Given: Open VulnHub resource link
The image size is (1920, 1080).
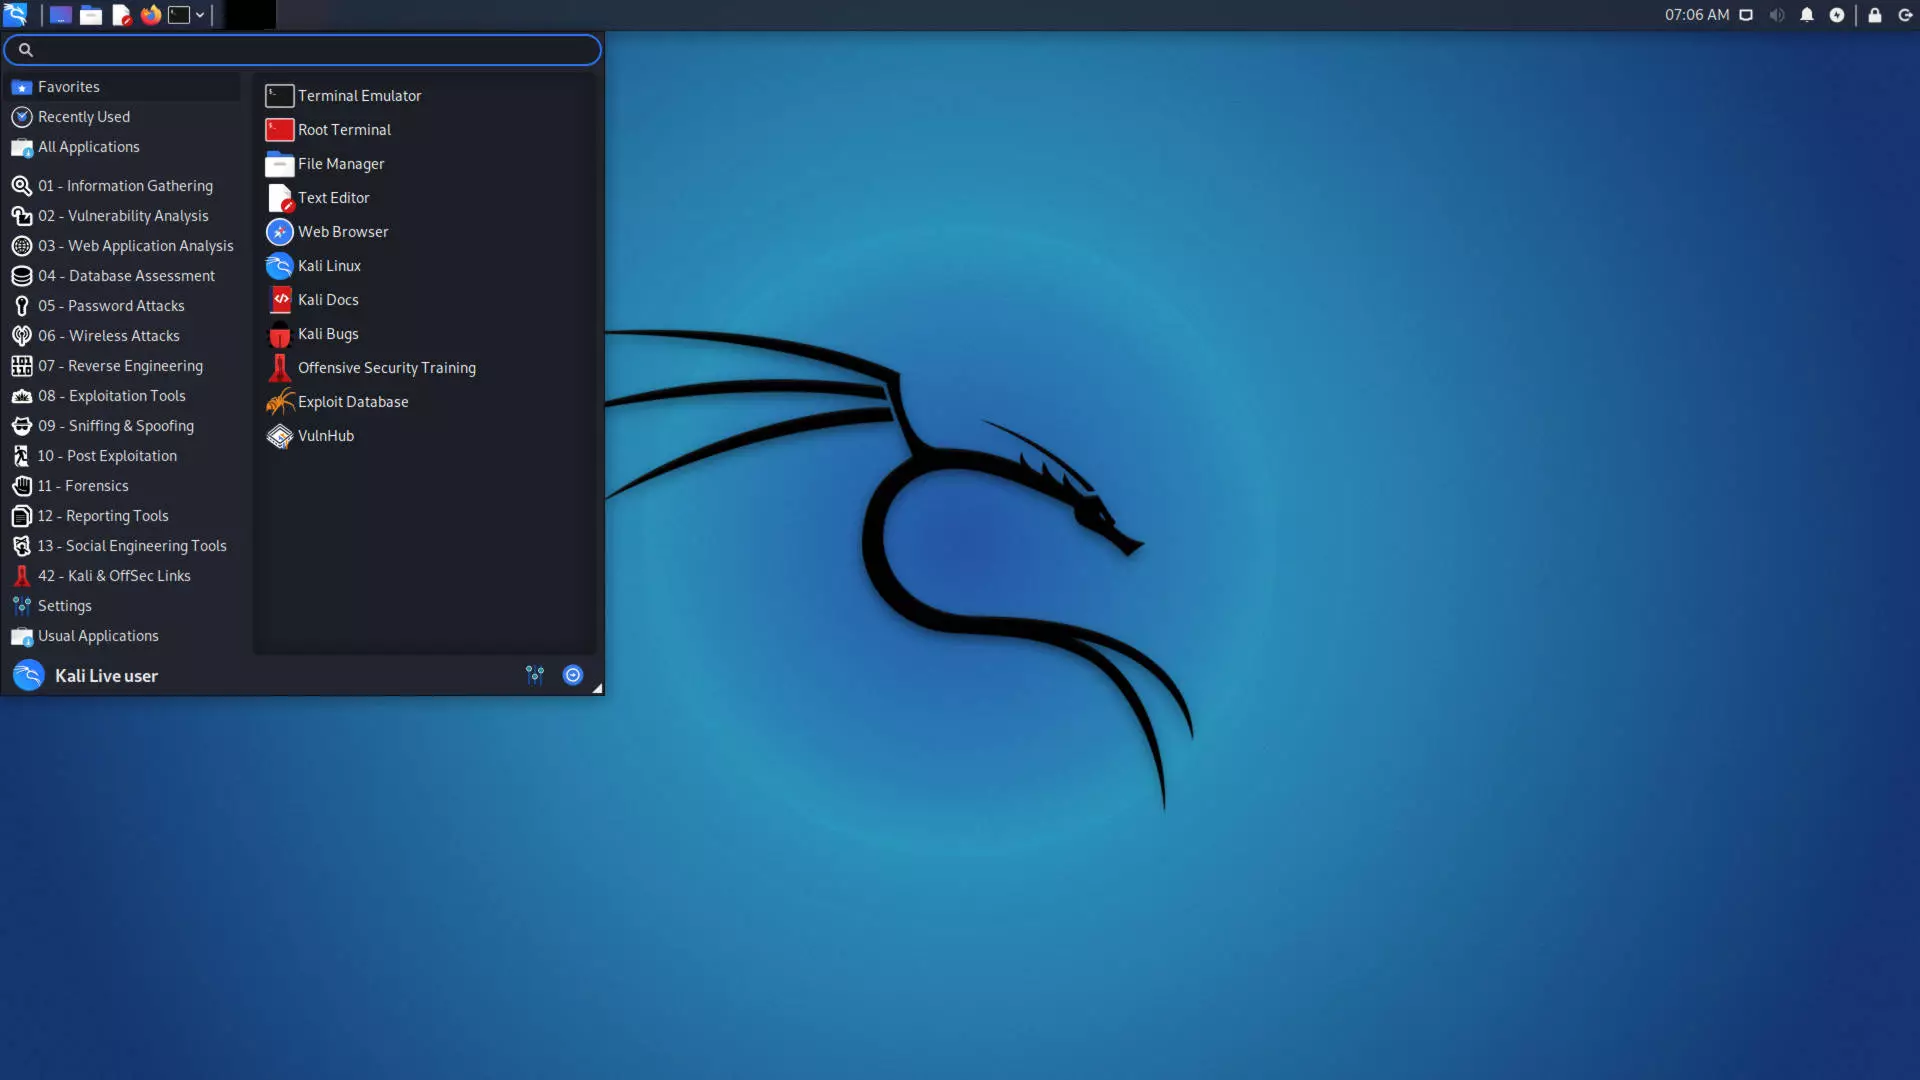Looking at the screenshot, I should click(326, 435).
